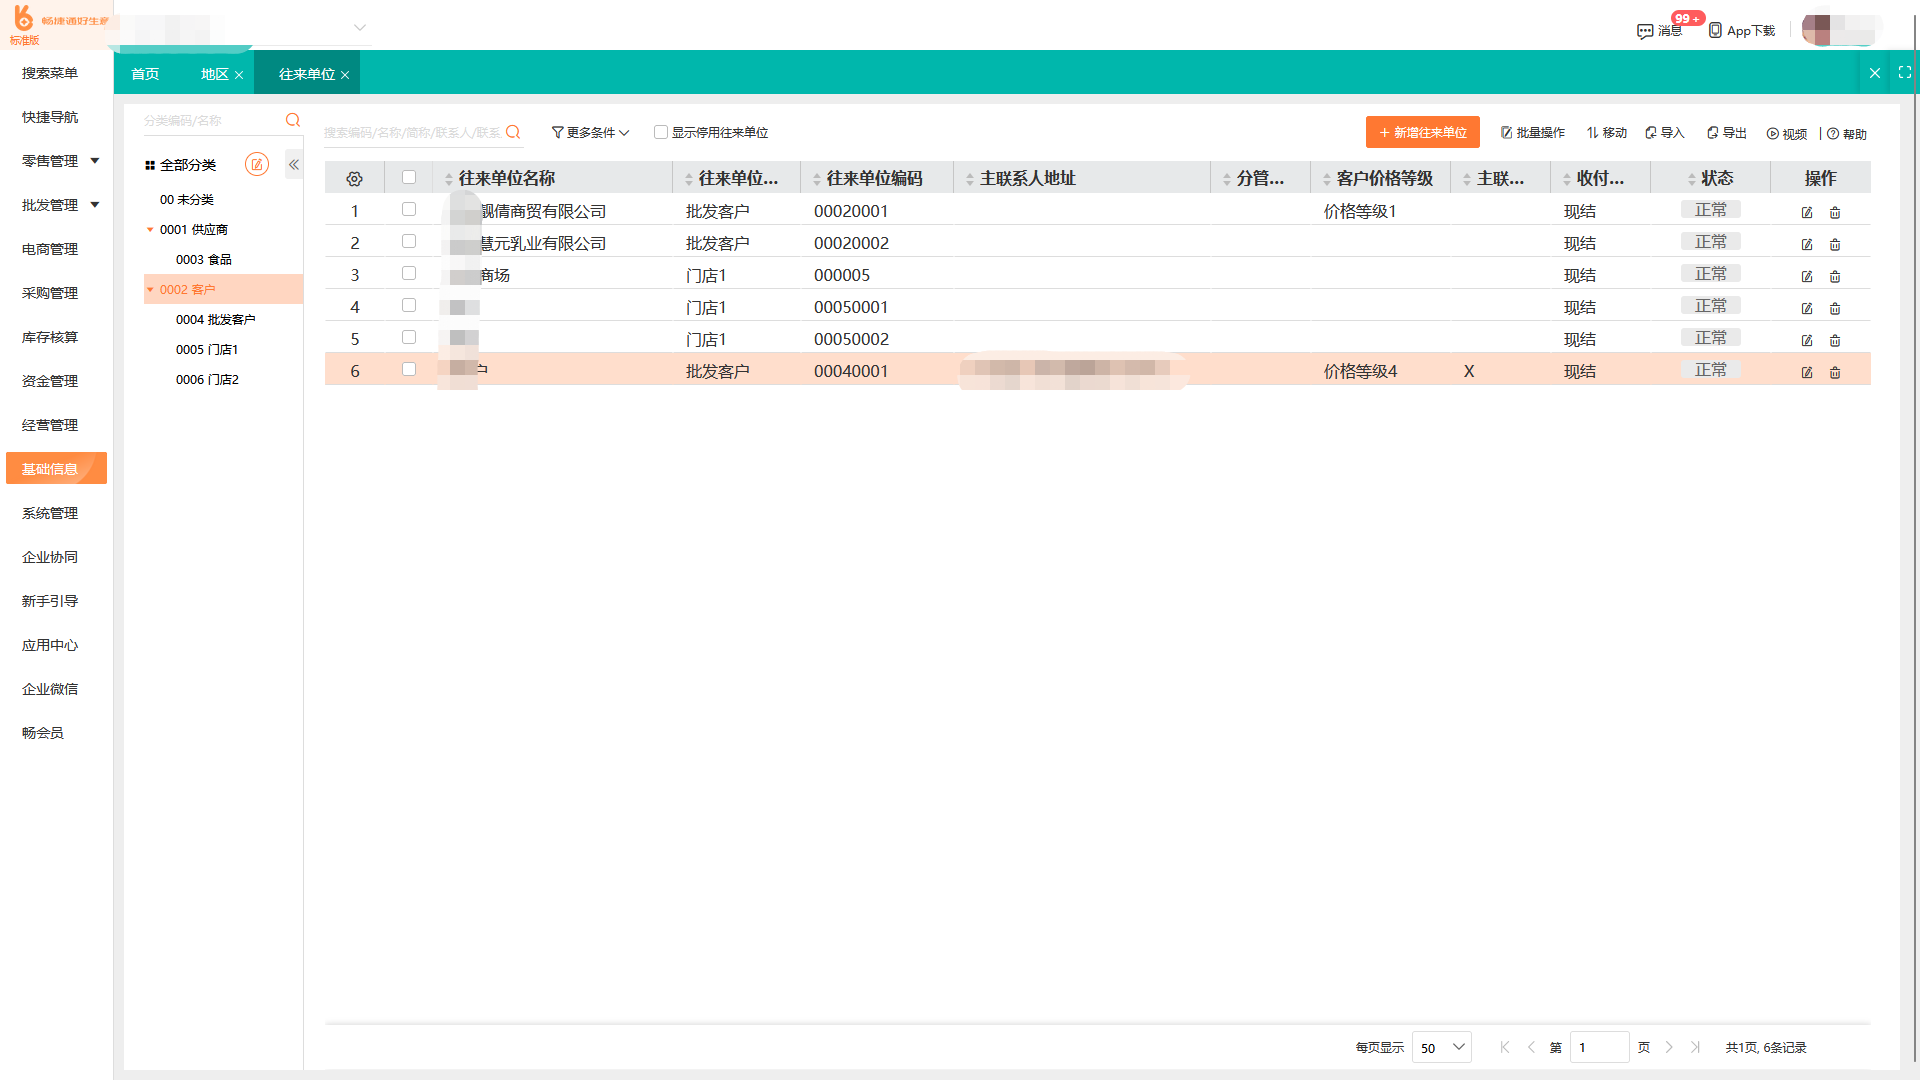Image resolution: width=1920 pixels, height=1080 pixels.
Task: Expand 0001 供应商 tree item
Action: tap(150, 228)
